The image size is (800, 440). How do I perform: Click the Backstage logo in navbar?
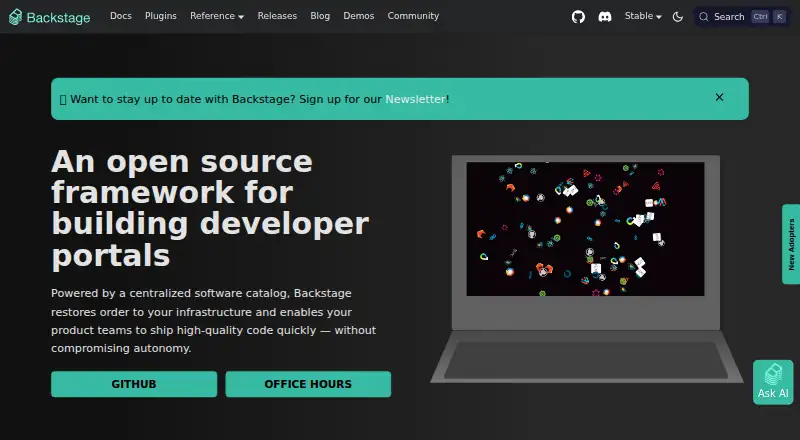point(49,17)
